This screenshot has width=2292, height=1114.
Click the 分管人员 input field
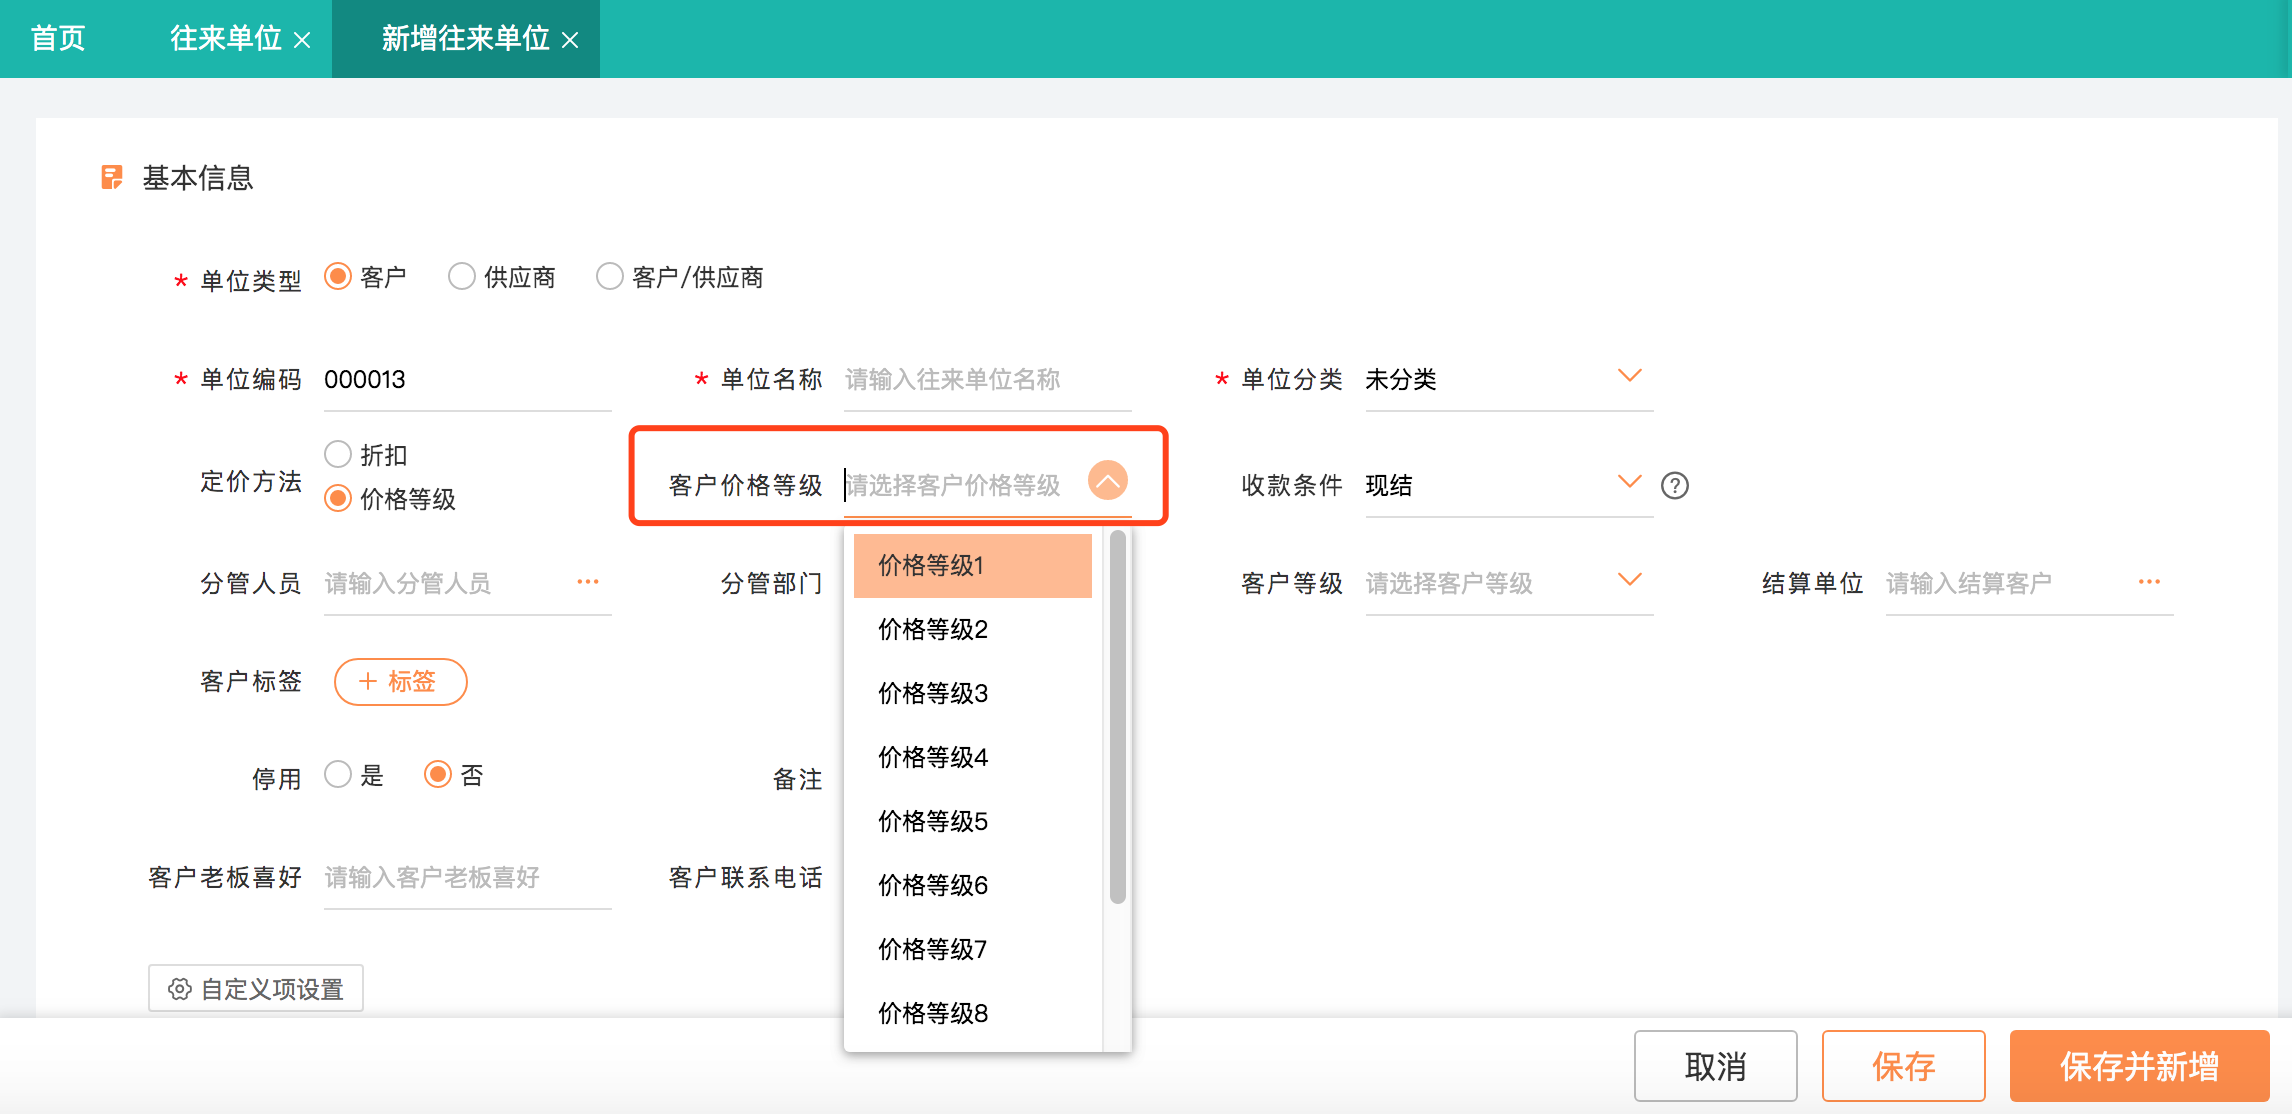pyautogui.click(x=439, y=582)
